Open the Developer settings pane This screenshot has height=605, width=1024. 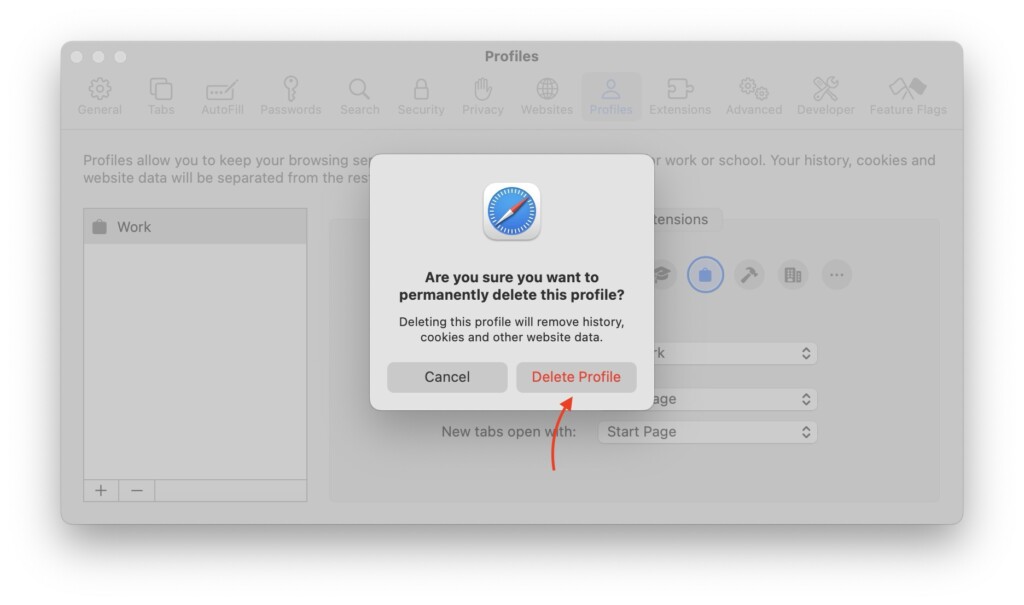tap(825, 96)
